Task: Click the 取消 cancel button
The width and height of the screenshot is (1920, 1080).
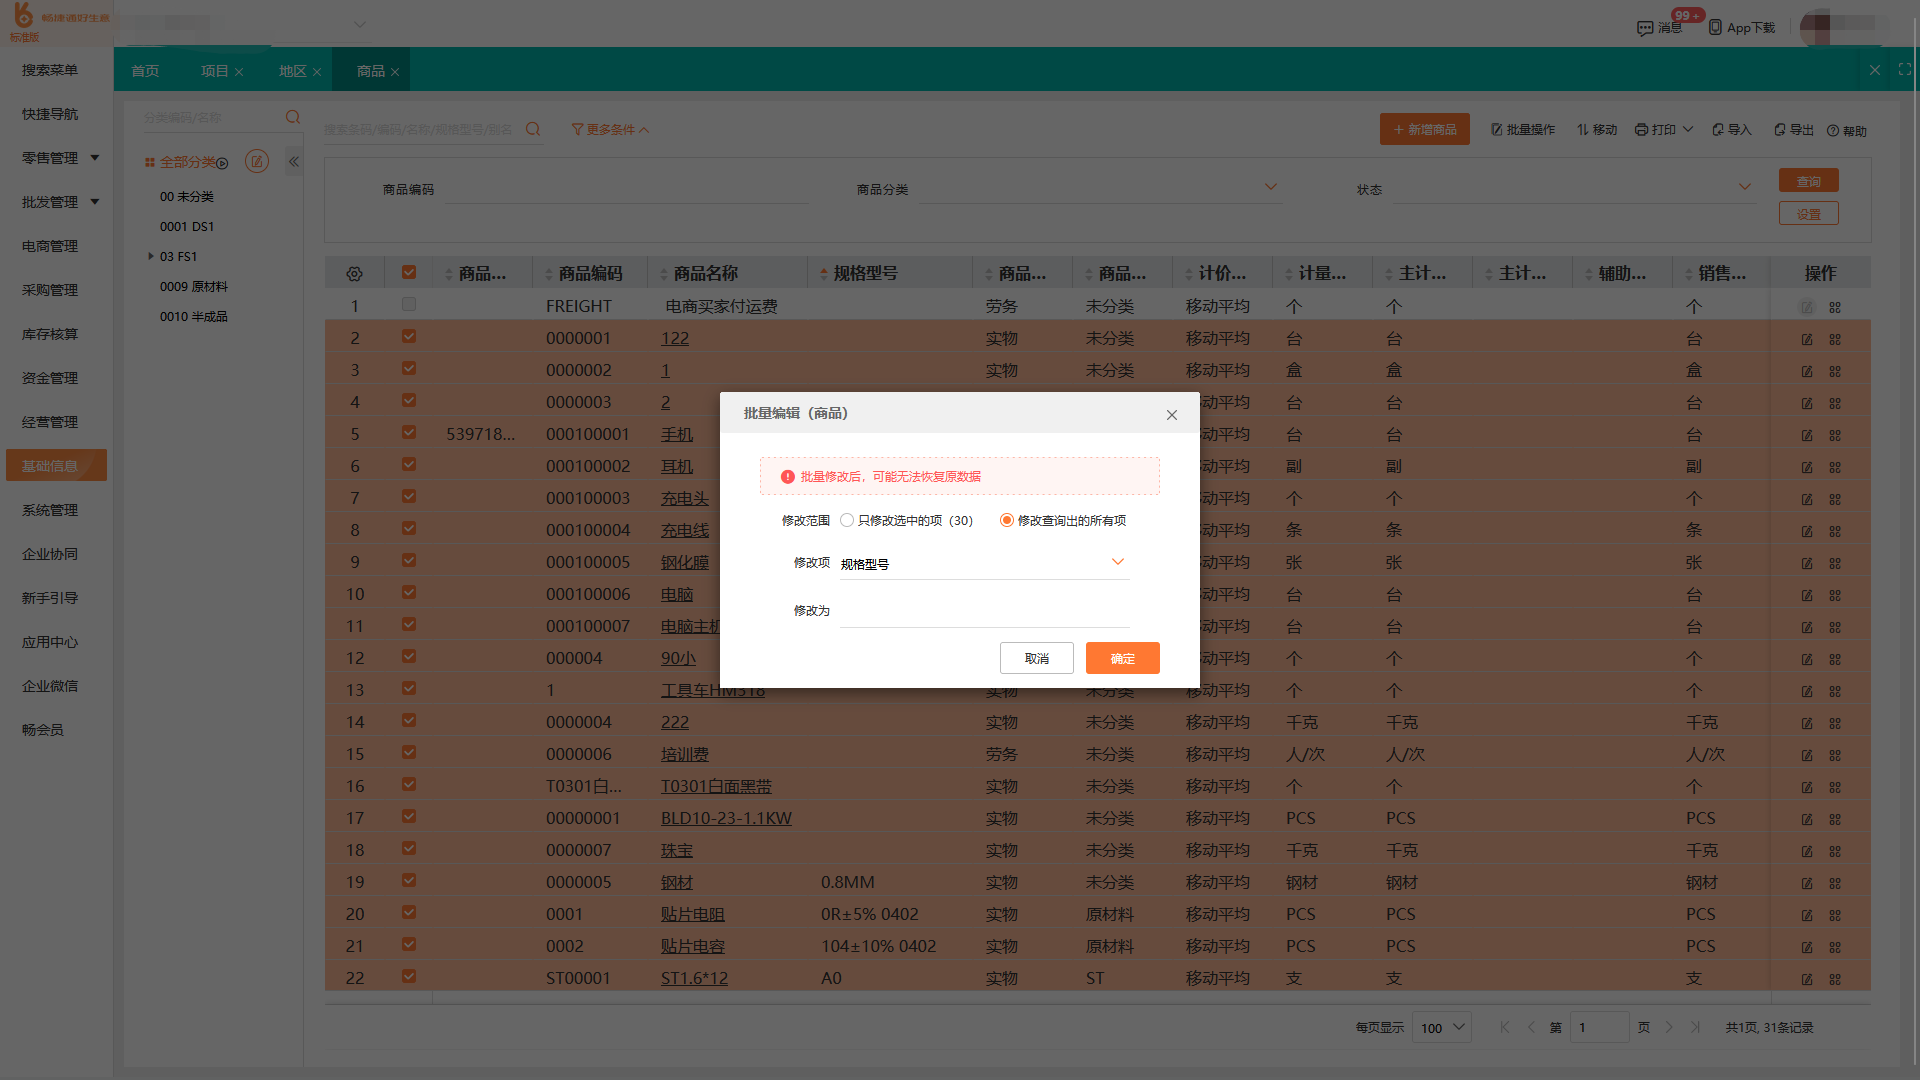Action: pyautogui.click(x=1036, y=658)
